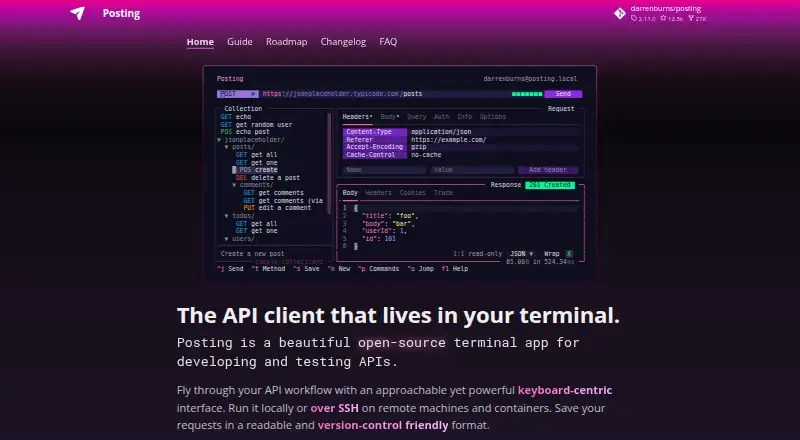Click the header Value input field

[x=471, y=170]
